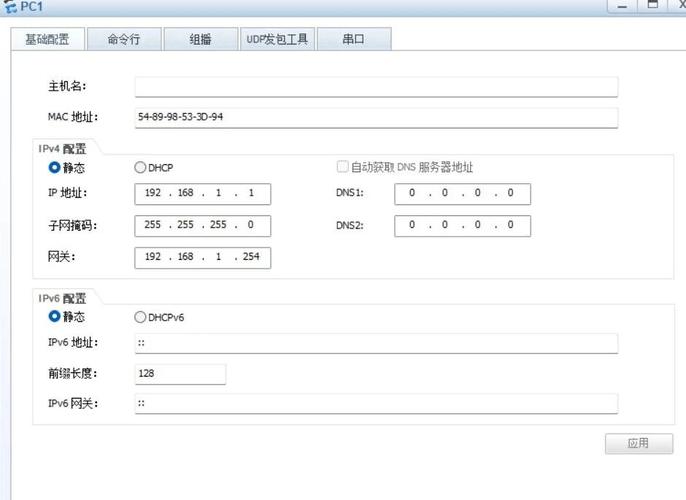
Task: Select the DHCP radio button
Action: pos(141,168)
